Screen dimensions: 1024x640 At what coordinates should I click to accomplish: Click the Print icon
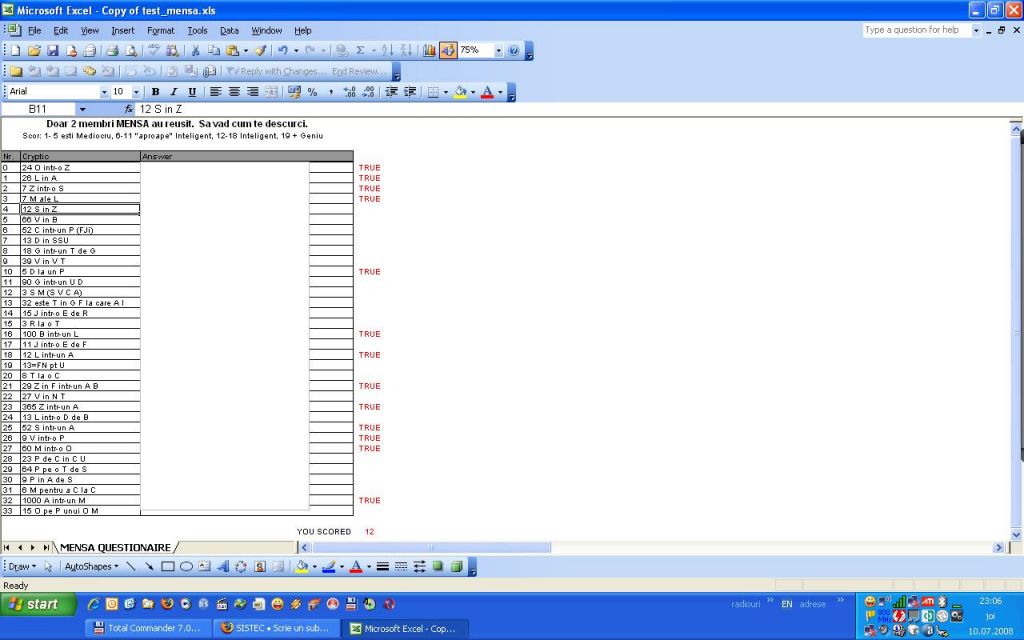[112, 50]
